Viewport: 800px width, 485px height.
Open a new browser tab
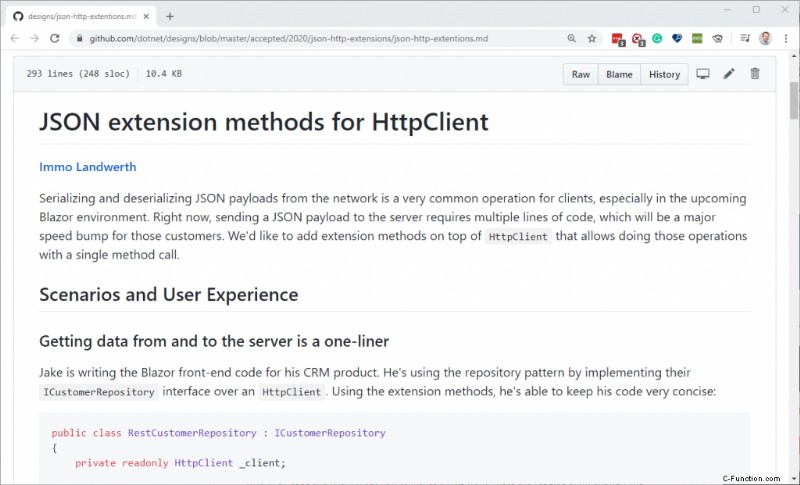click(x=170, y=15)
